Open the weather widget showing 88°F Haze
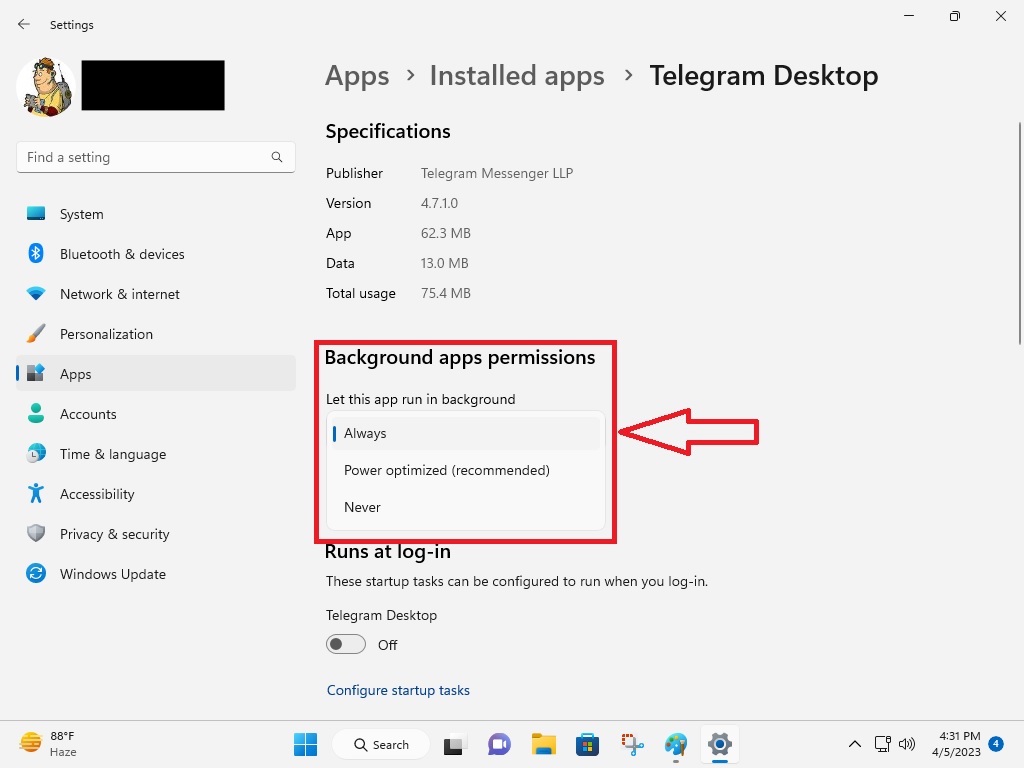The image size is (1024, 768). [x=48, y=744]
